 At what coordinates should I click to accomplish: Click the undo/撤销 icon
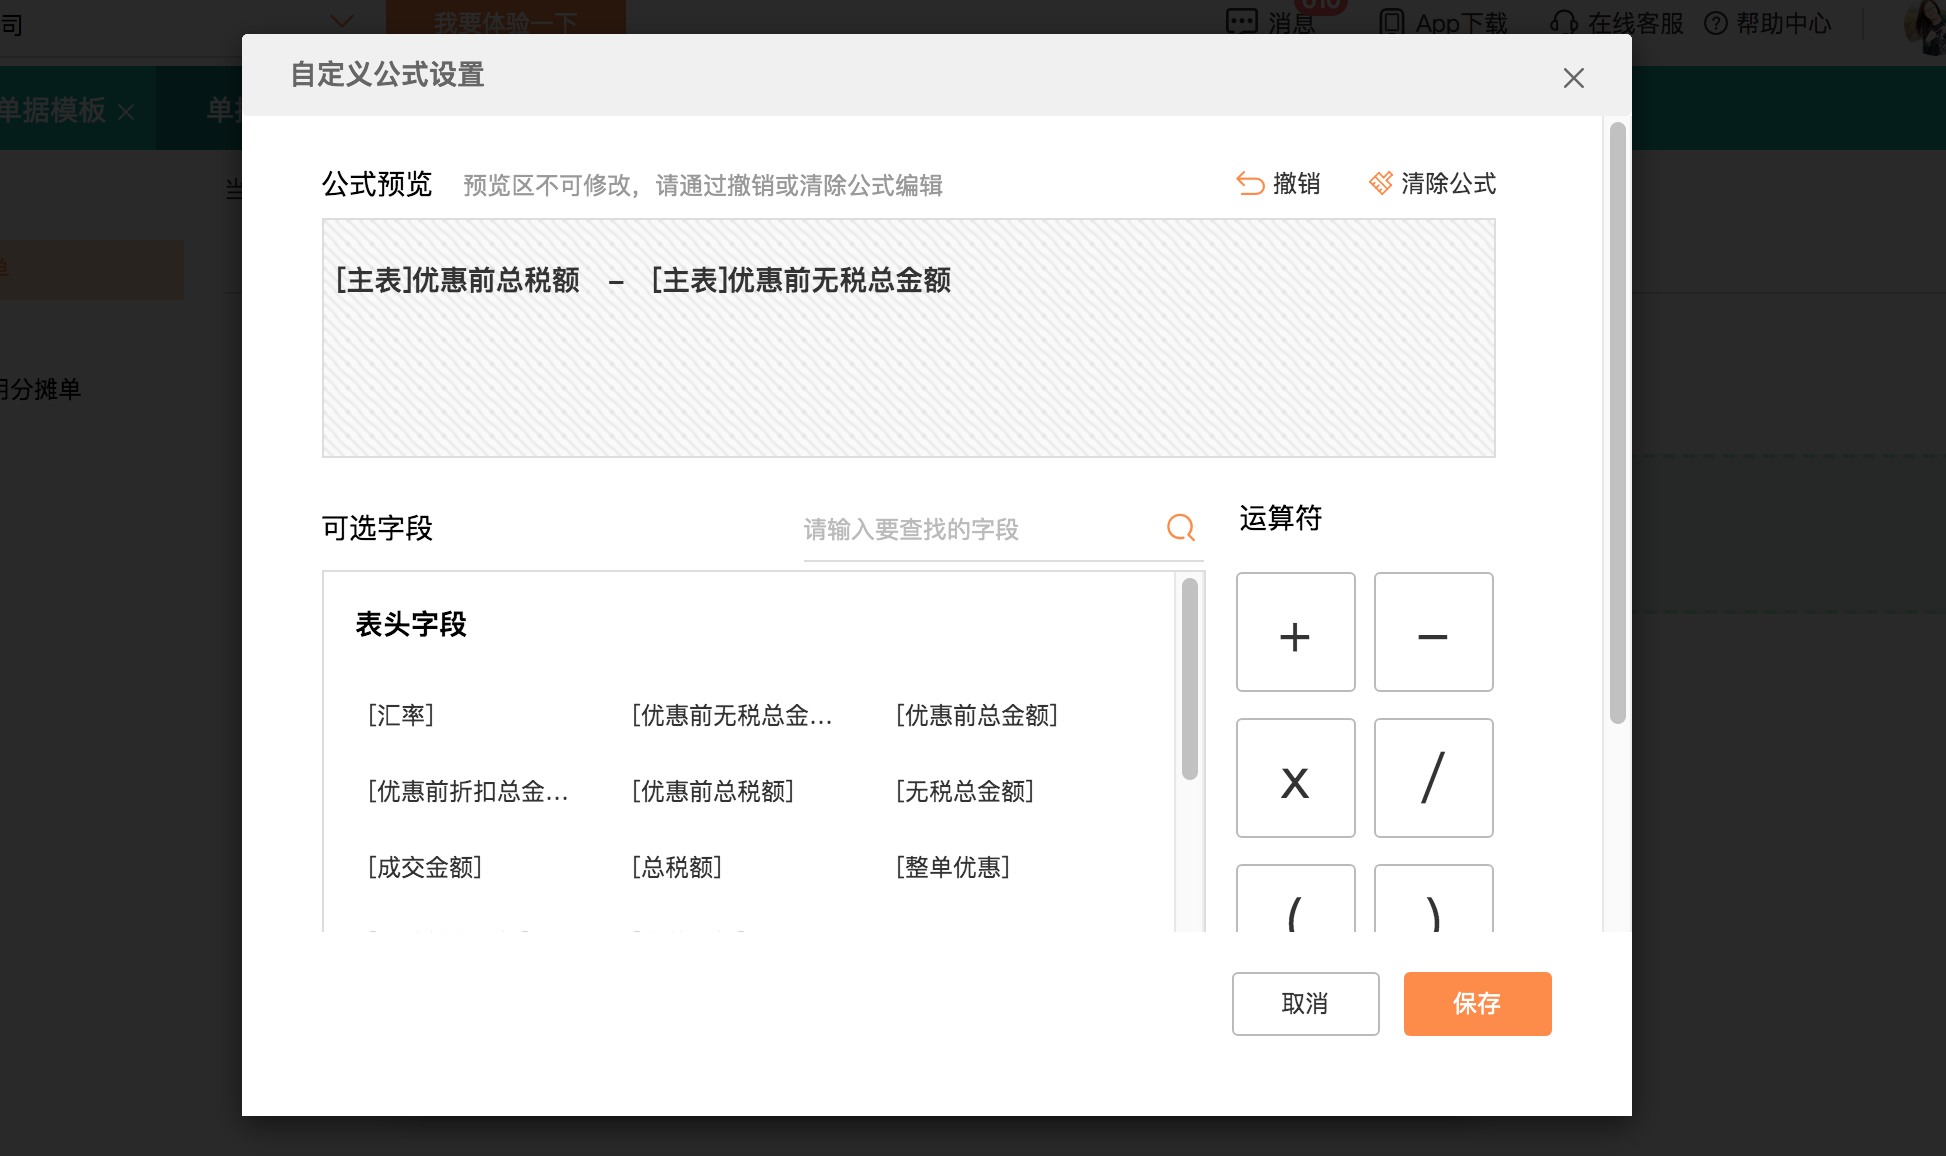pos(1248,184)
